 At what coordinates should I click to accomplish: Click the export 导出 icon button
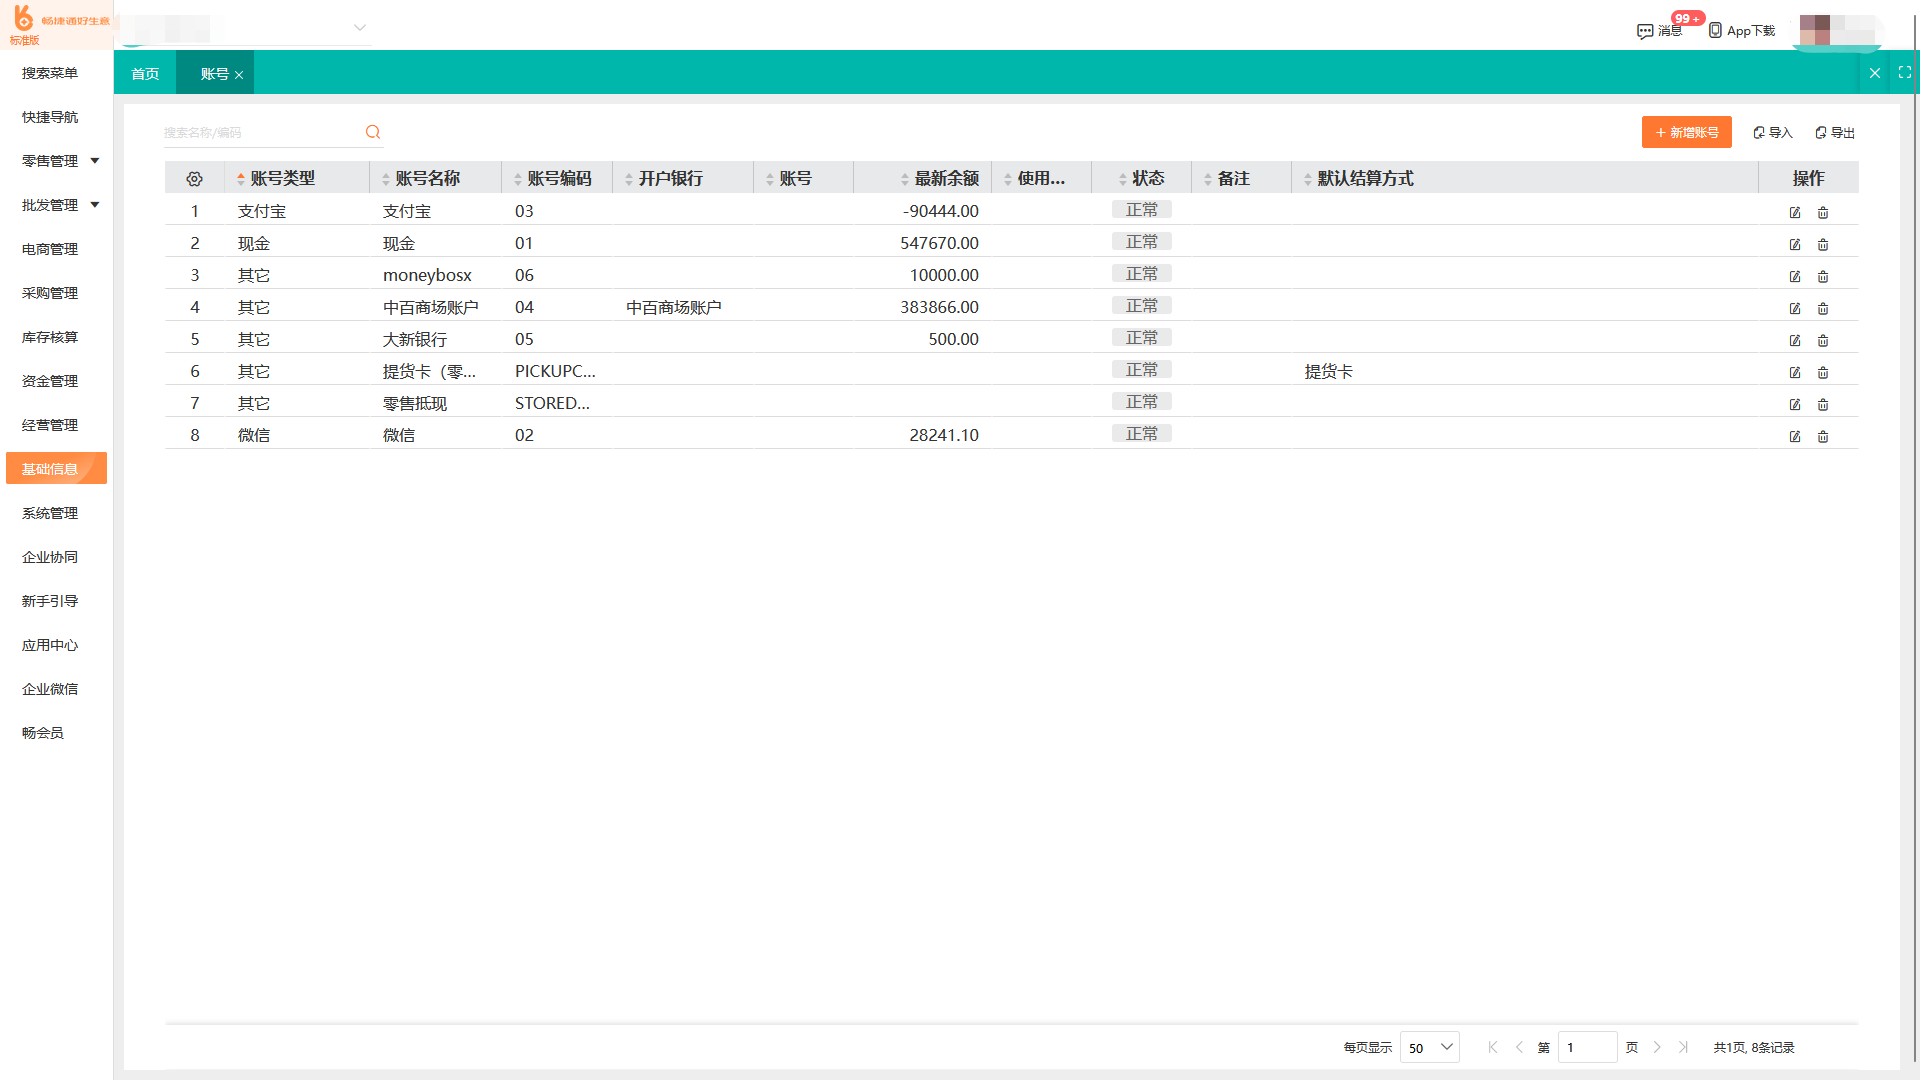coord(1834,132)
